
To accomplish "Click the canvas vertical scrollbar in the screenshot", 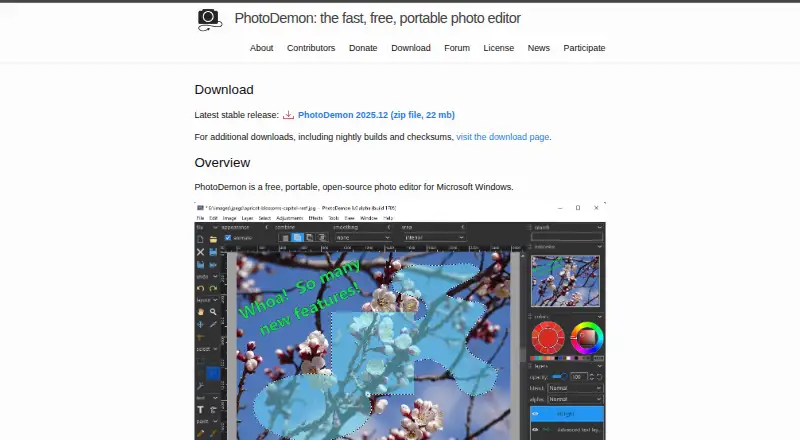I will (x=522, y=345).
